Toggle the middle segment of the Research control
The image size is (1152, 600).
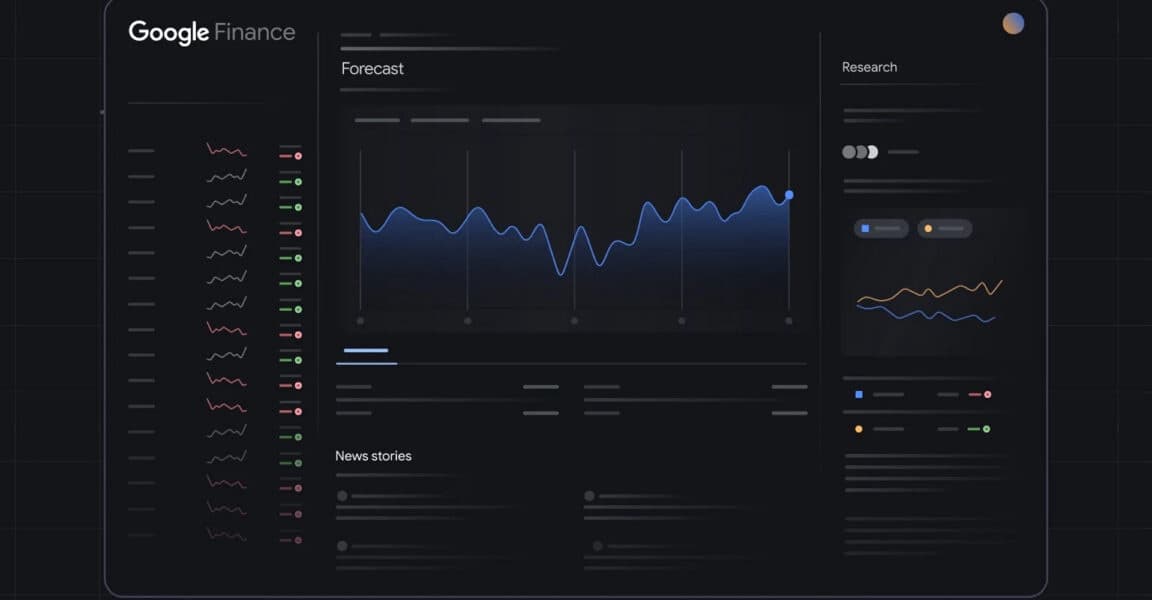tap(860, 151)
